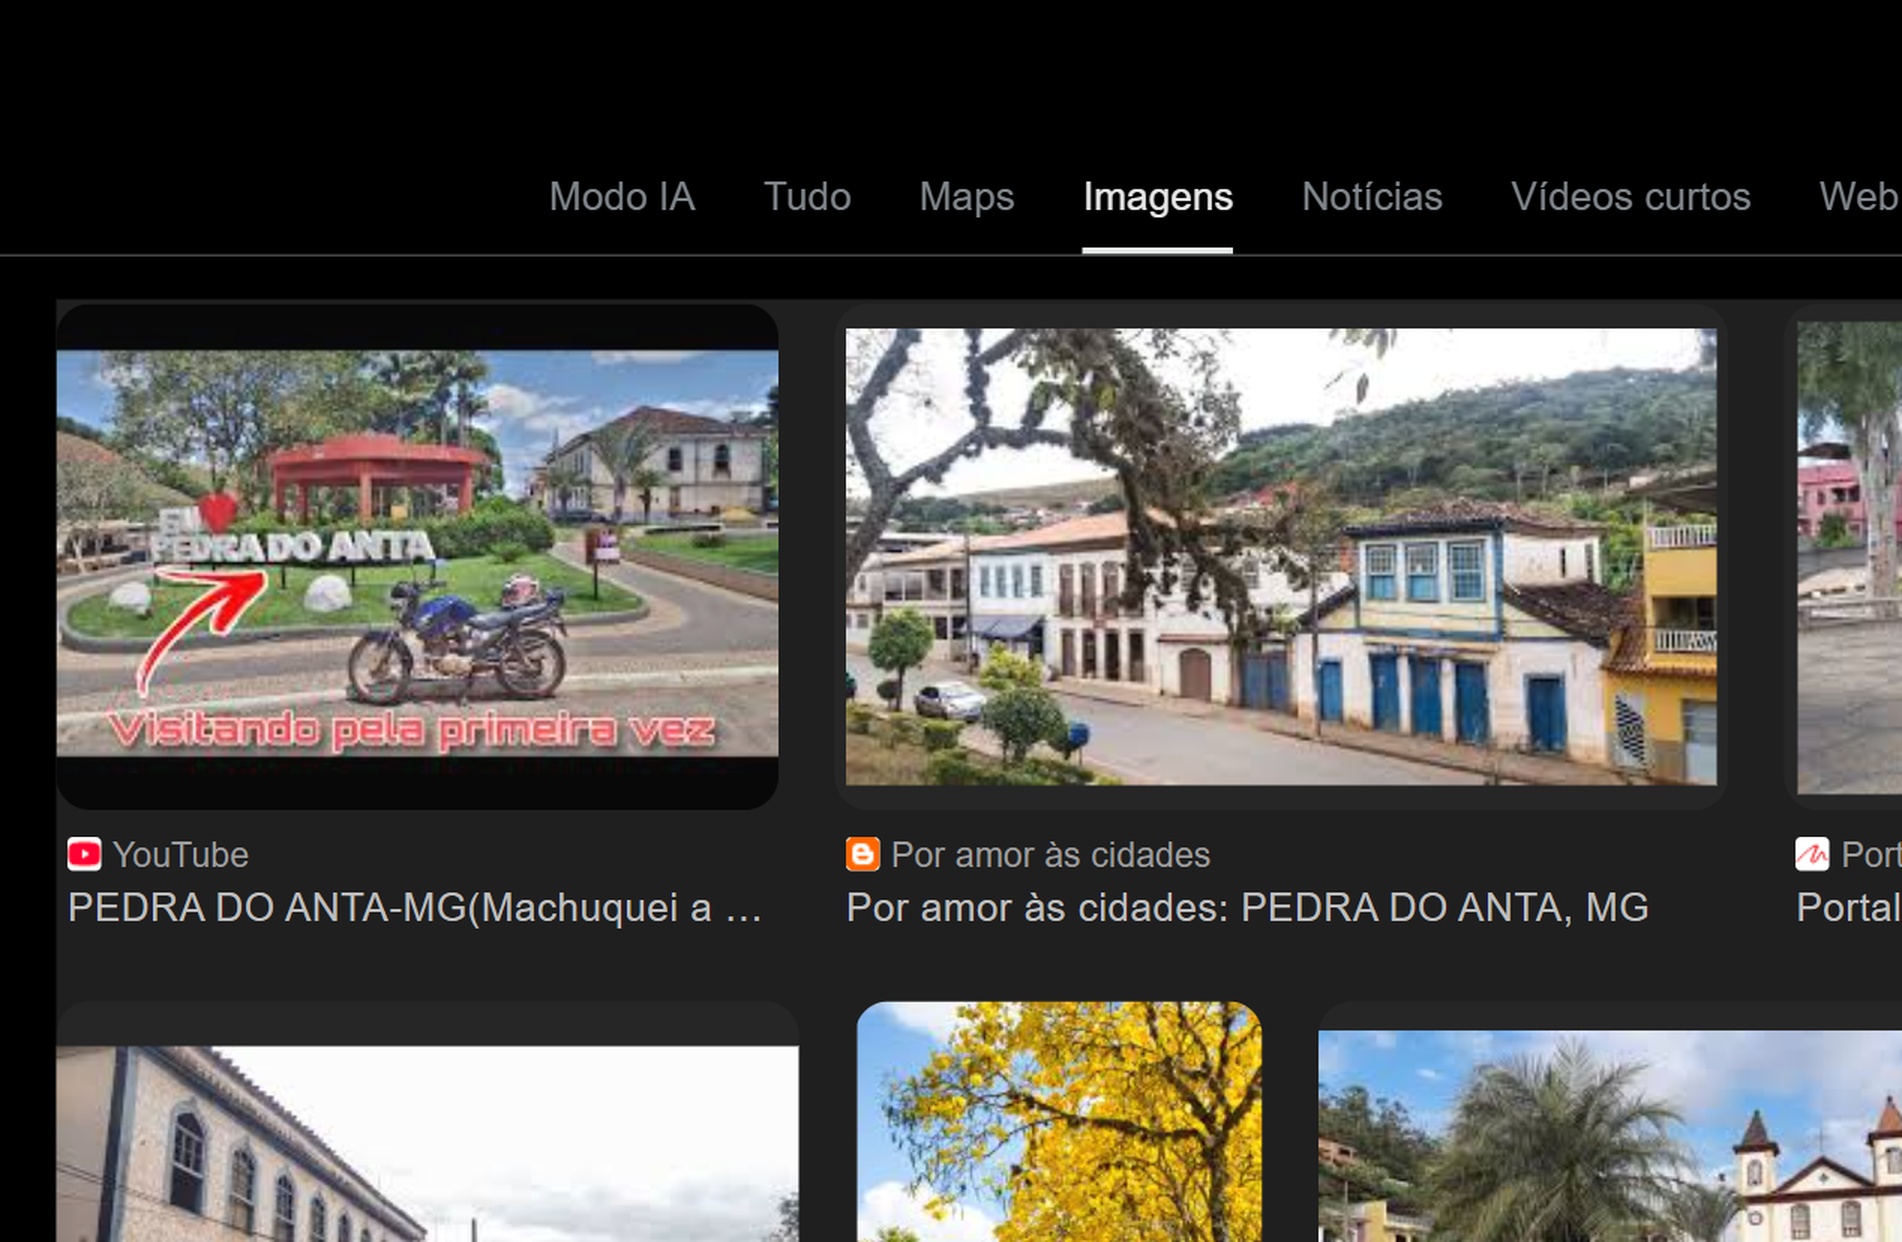Select the Imagens tab
The width and height of the screenshot is (1902, 1242).
coord(1157,197)
